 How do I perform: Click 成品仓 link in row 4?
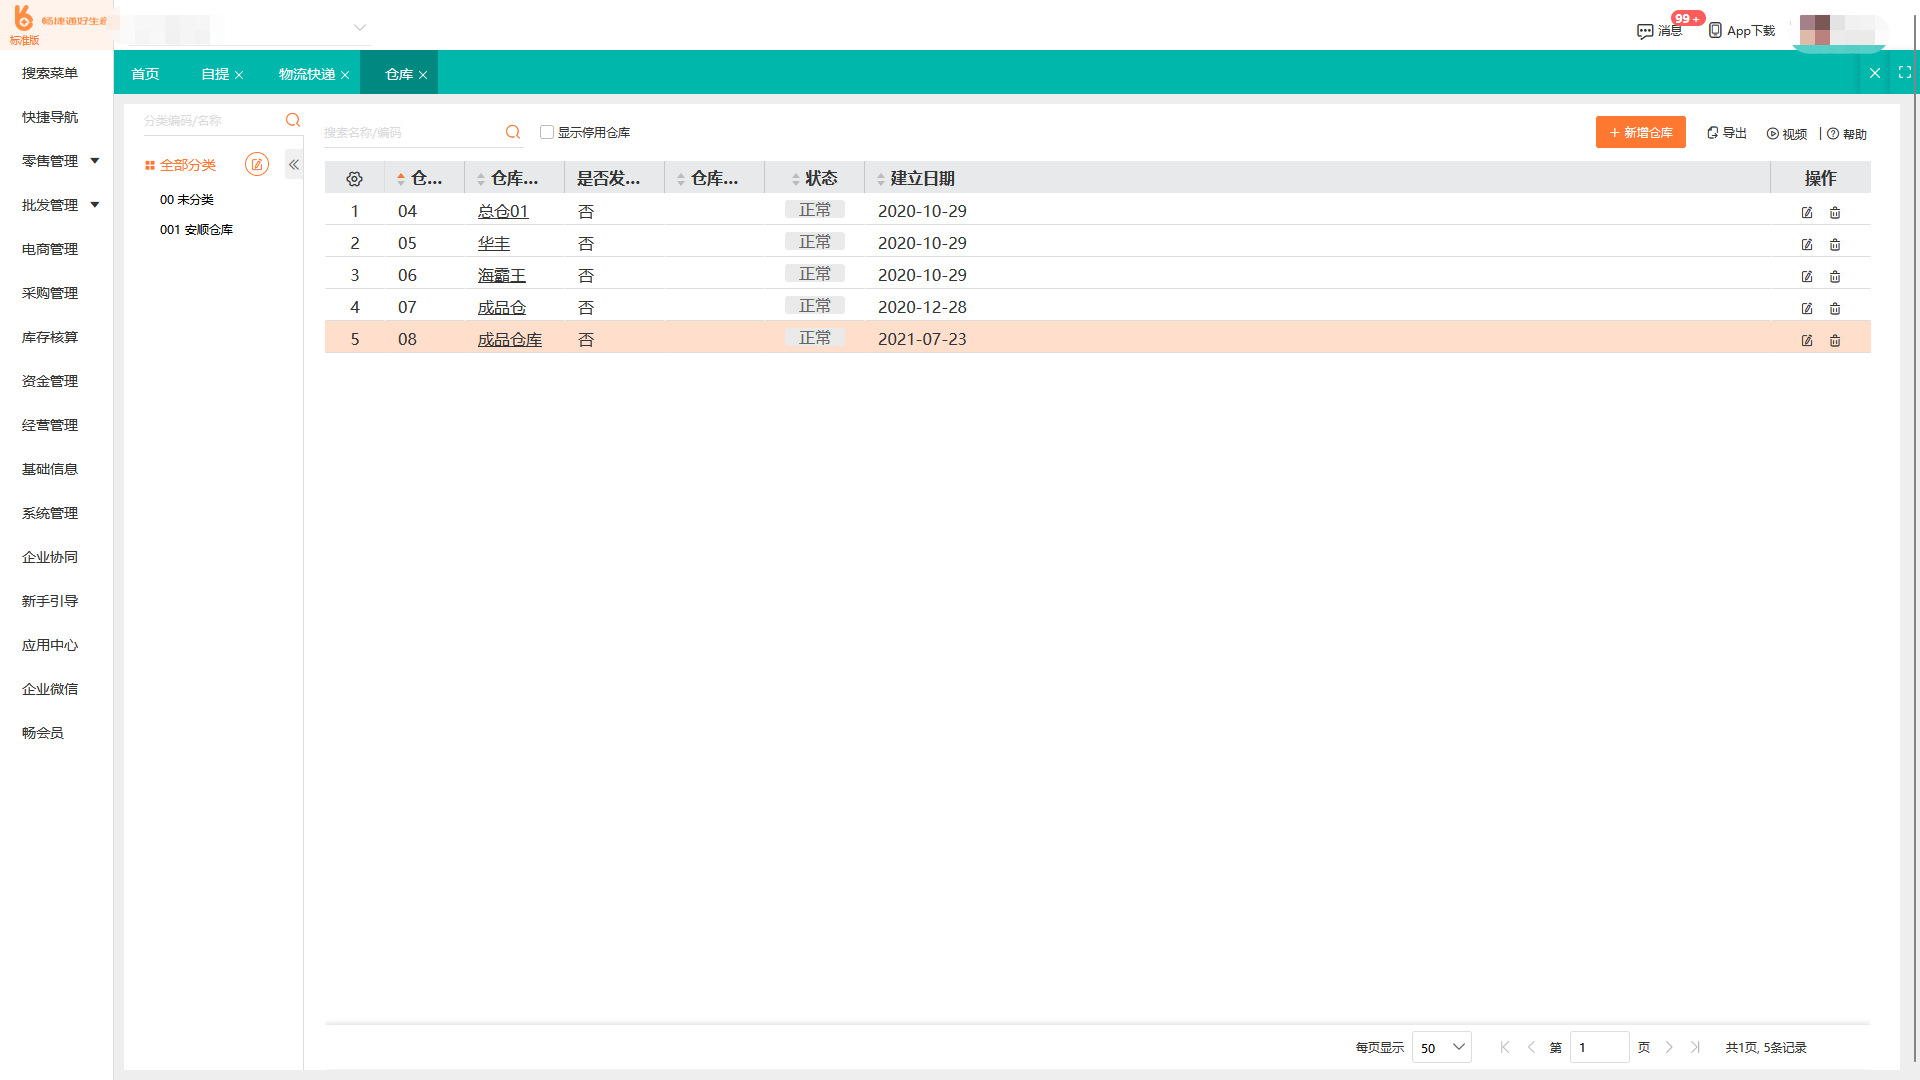pyautogui.click(x=501, y=307)
